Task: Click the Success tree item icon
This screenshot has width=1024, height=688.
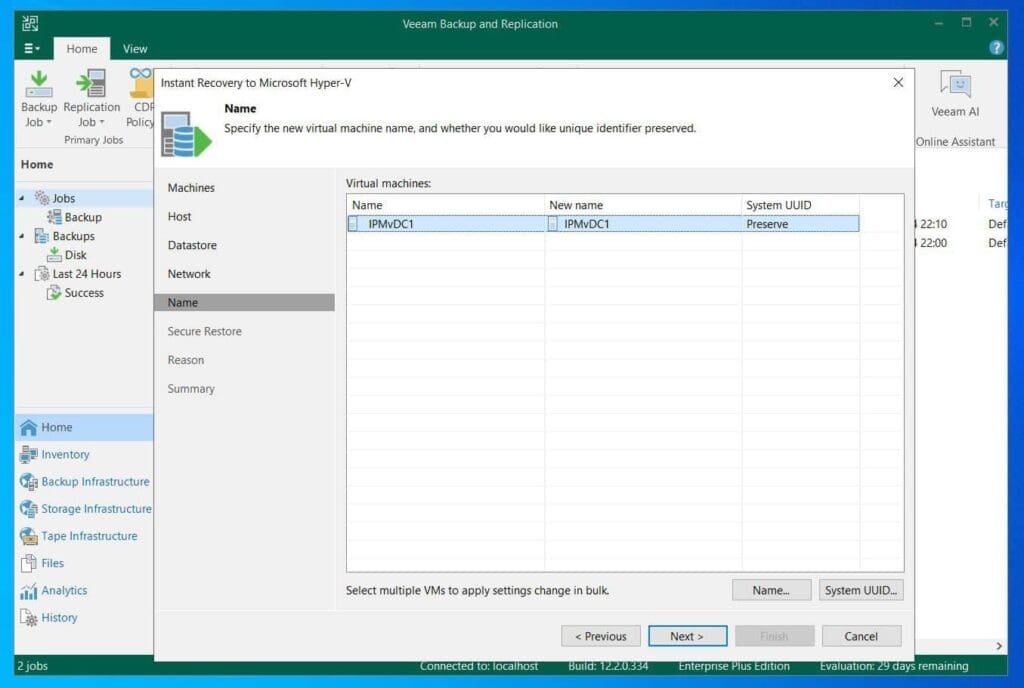Action: (x=54, y=292)
